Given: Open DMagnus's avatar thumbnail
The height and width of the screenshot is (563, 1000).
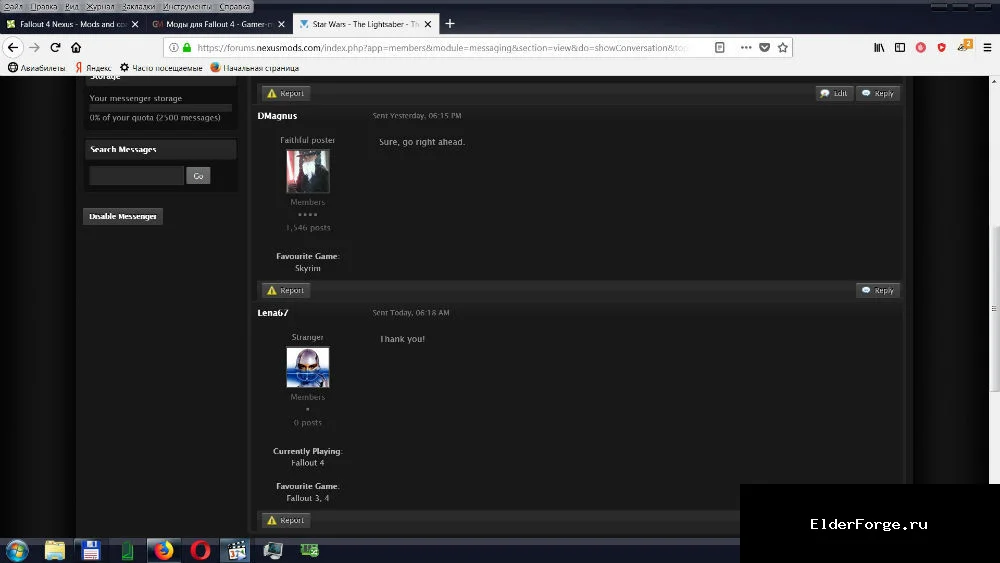Looking at the screenshot, I should (x=307, y=171).
